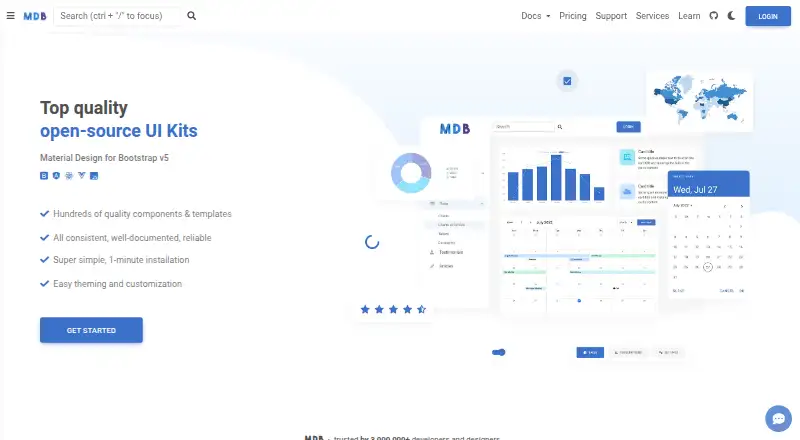Click the star rating in illustration
The image size is (800, 440).
393,309
